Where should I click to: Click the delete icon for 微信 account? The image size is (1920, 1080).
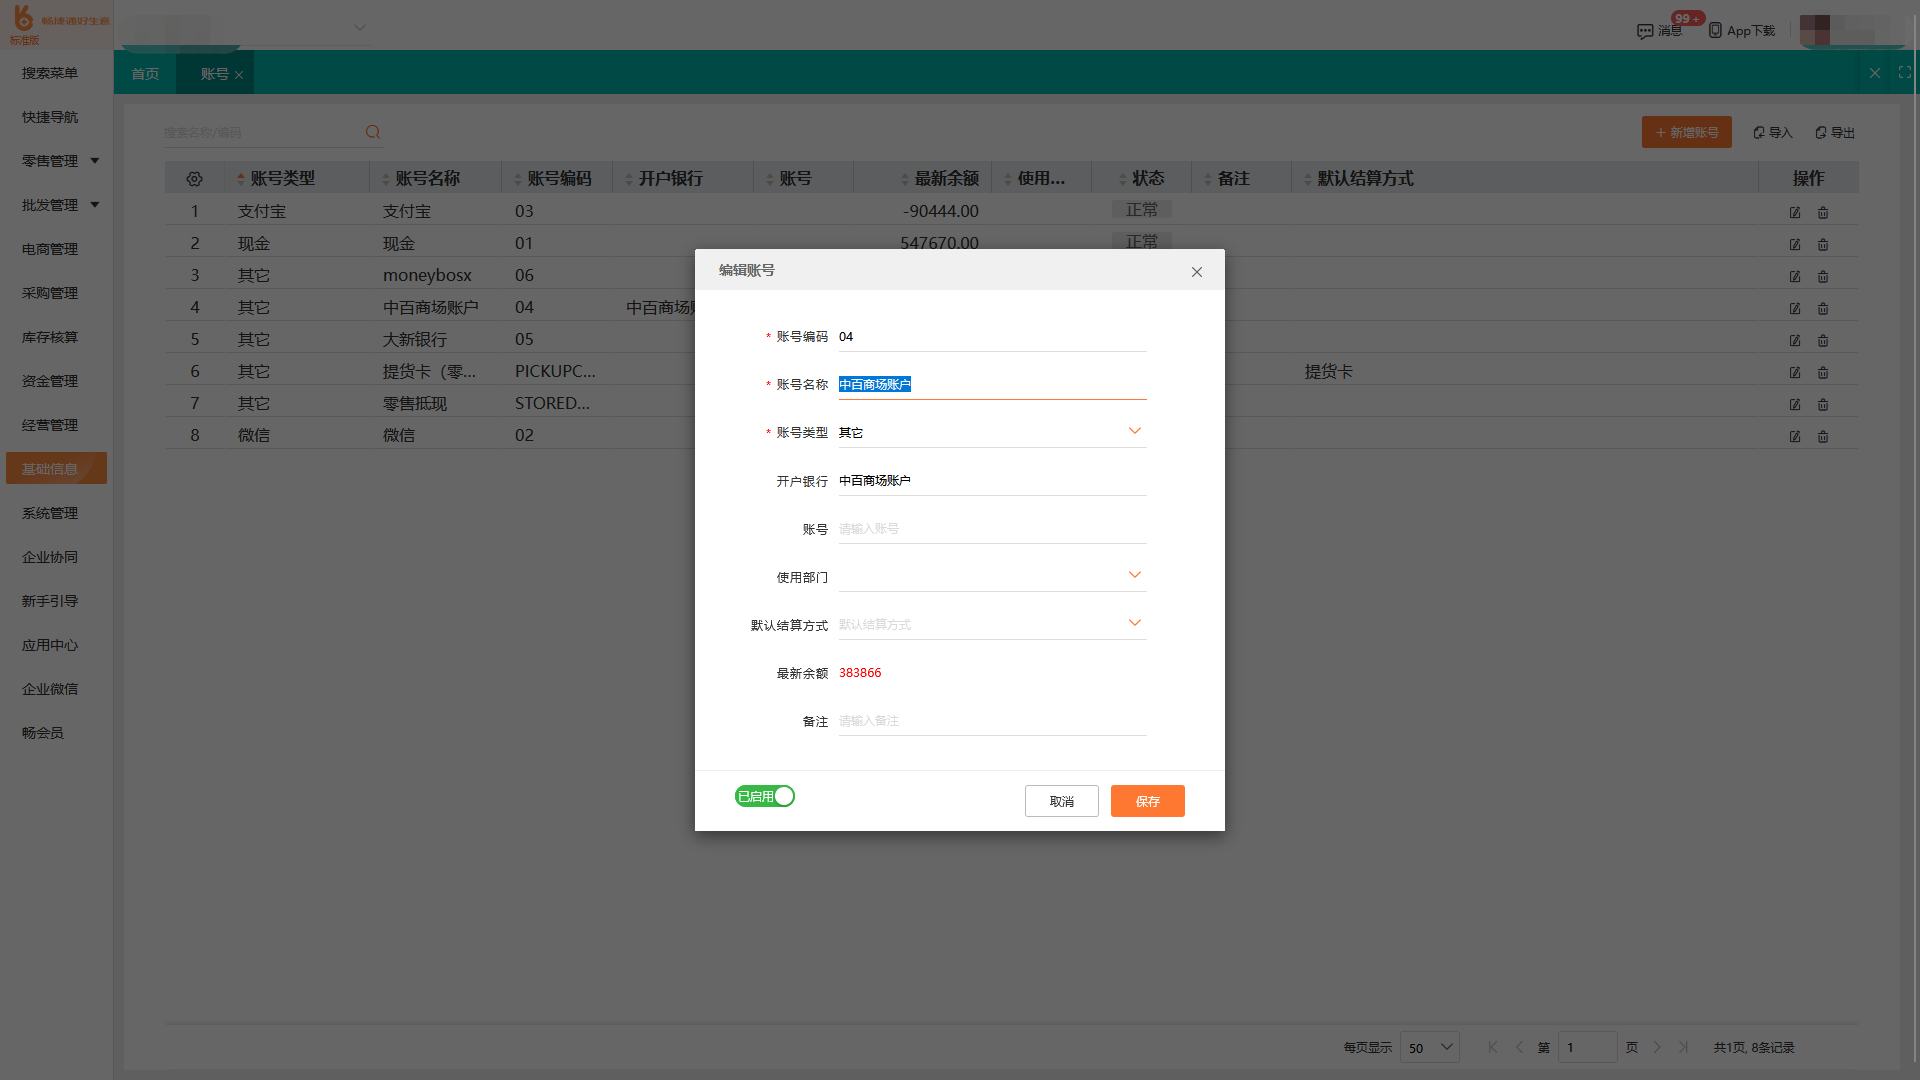pyautogui.click(x=1824, y=435)
